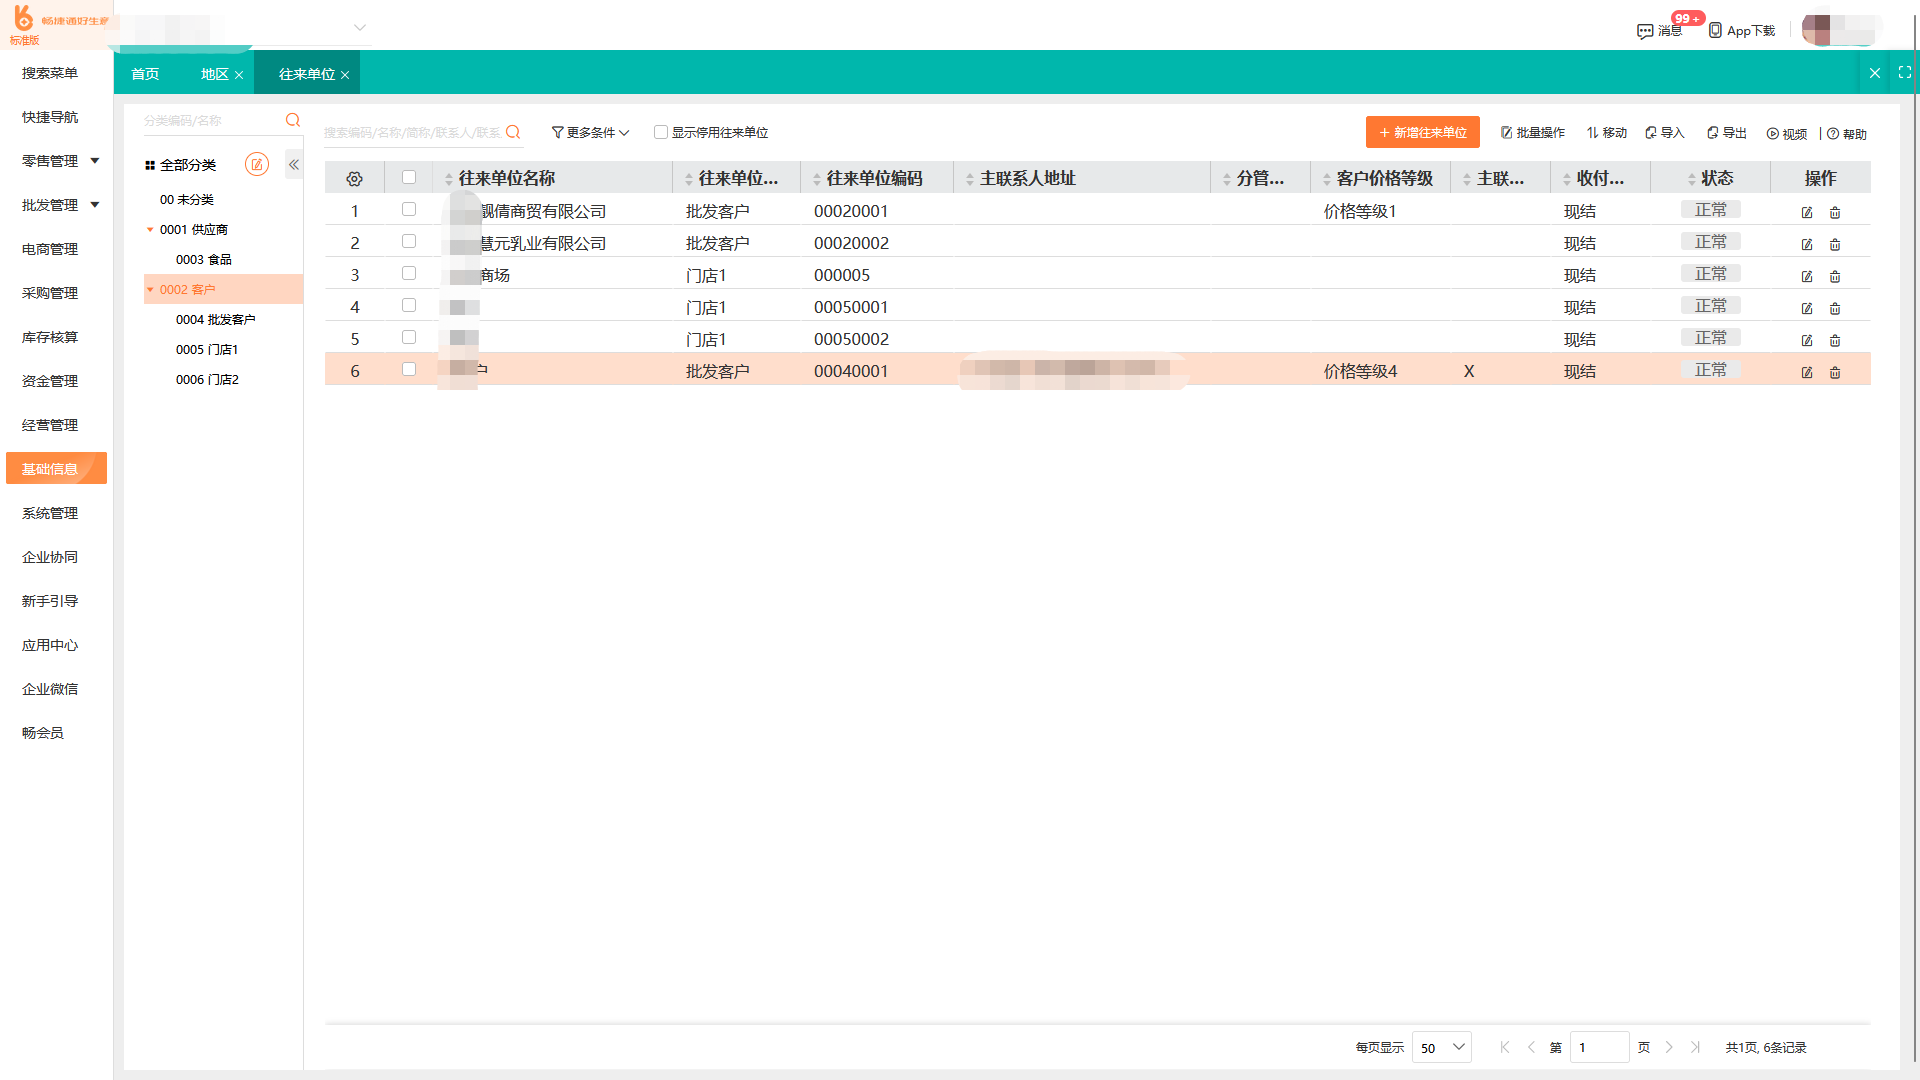Click the 视频 help icon
The width and height of the screenshot is (1920, 1080).
1787,132
